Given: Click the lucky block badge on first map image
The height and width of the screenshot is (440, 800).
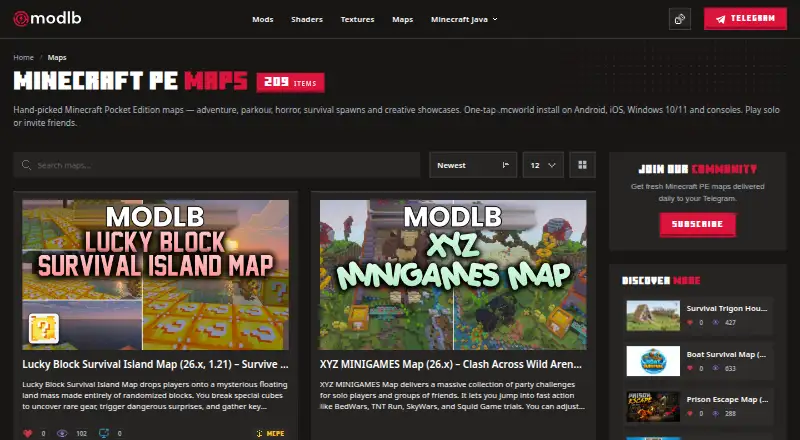Looking at the screenshot, I should pyautogui.click(x=44, y=328).
